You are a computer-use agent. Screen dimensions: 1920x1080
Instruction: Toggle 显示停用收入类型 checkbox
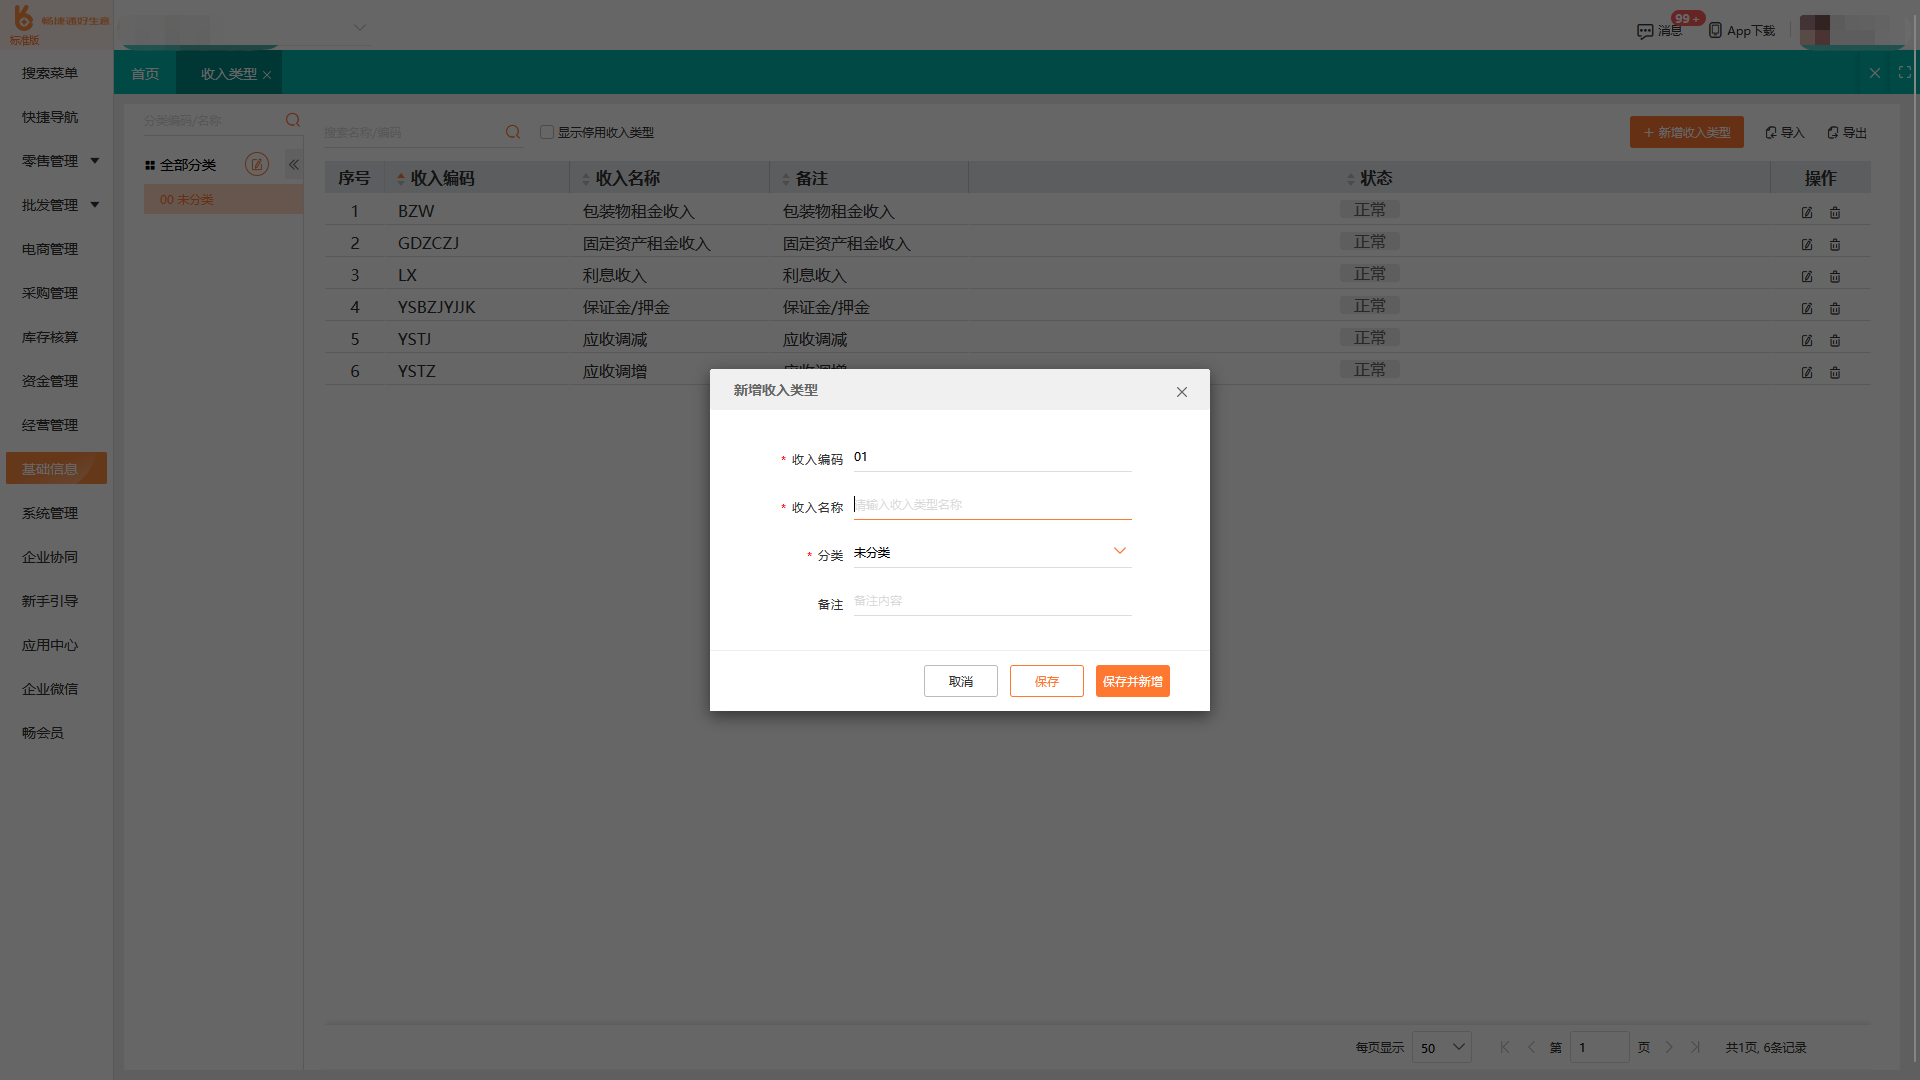546,132
